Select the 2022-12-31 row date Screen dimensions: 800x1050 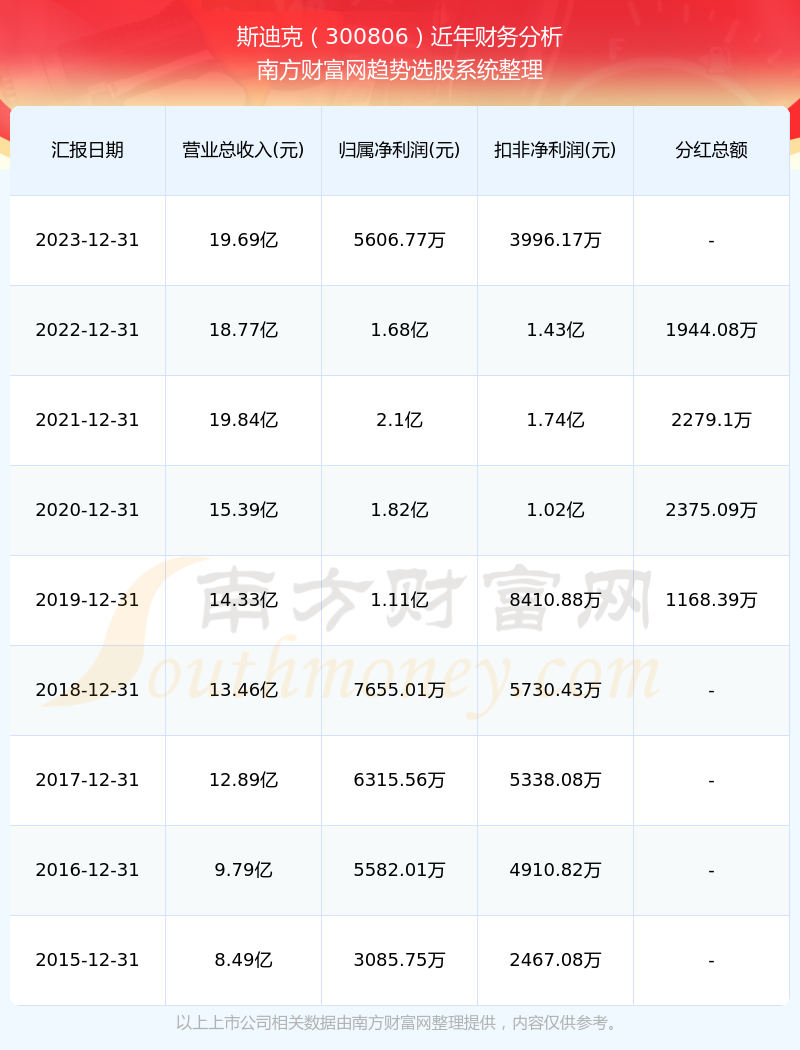[88, 330]
